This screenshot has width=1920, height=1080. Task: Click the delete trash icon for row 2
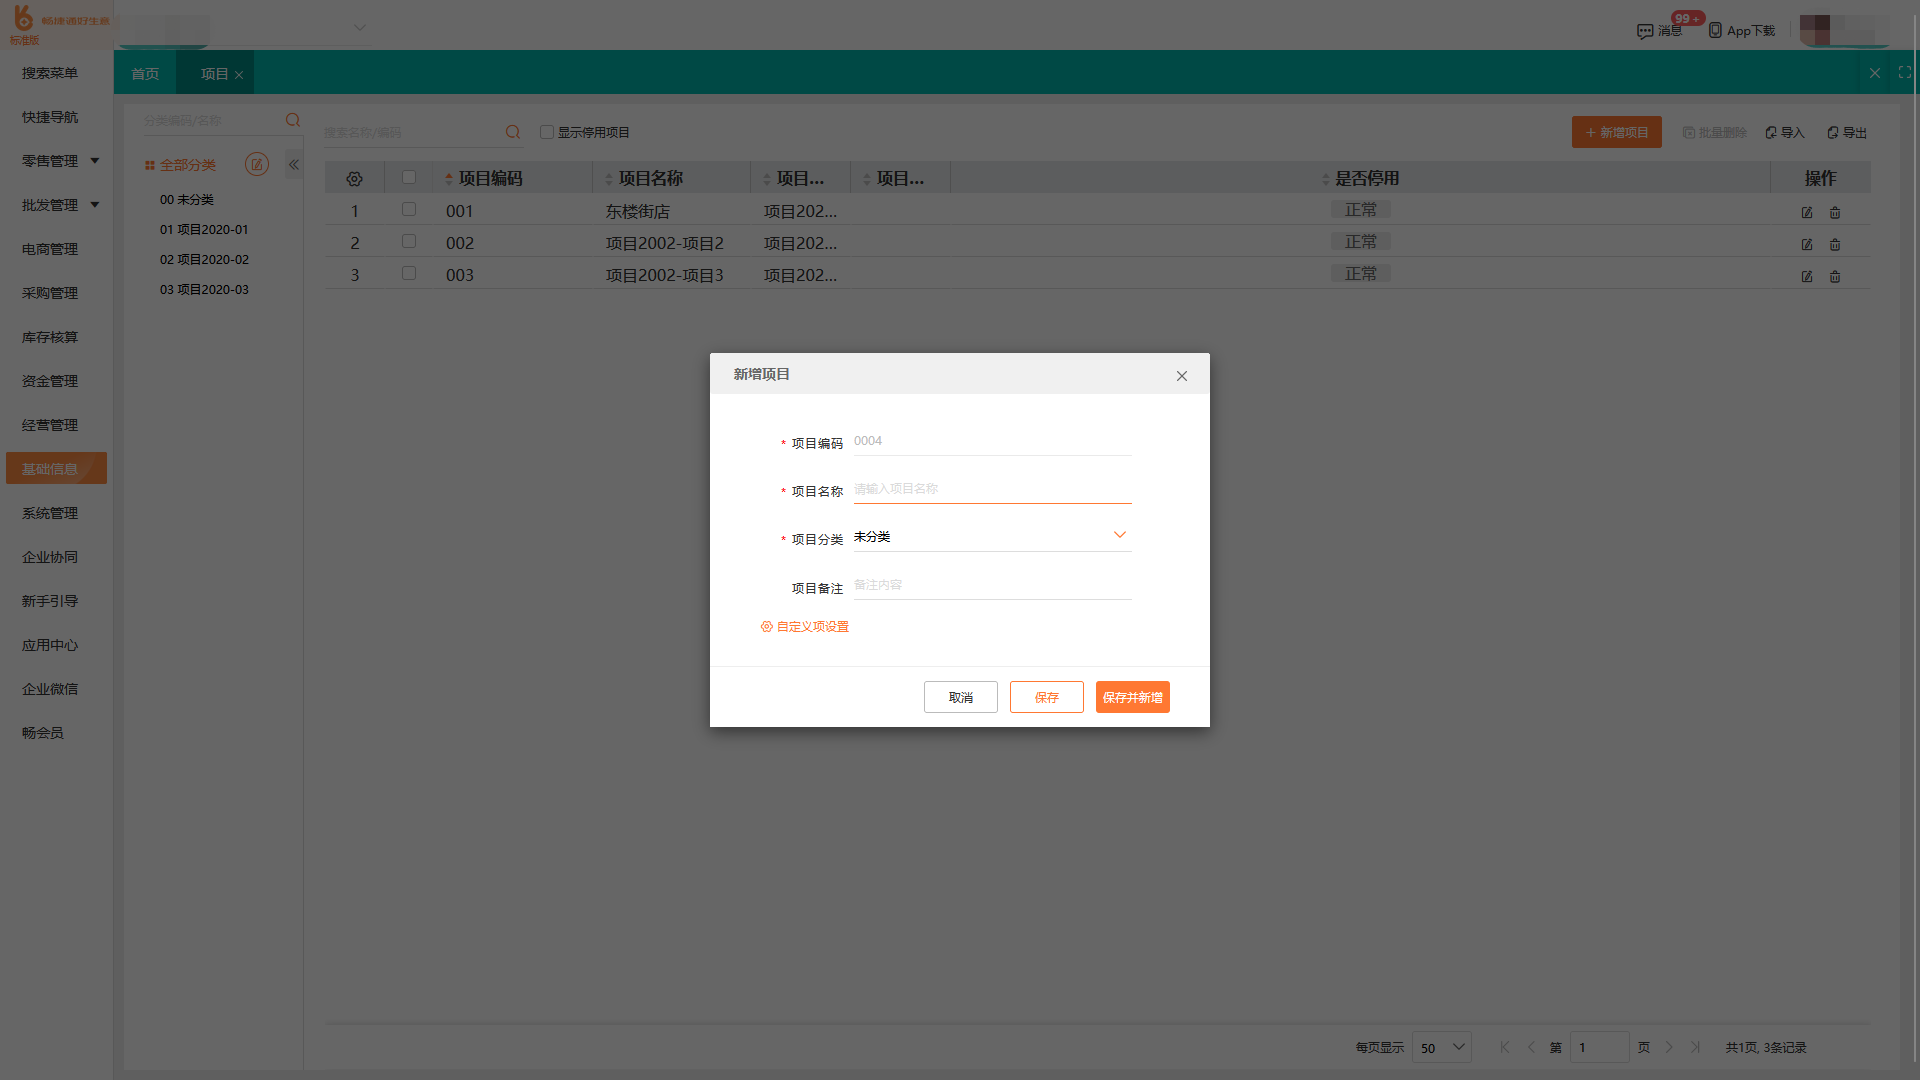tap(1834, 244)
